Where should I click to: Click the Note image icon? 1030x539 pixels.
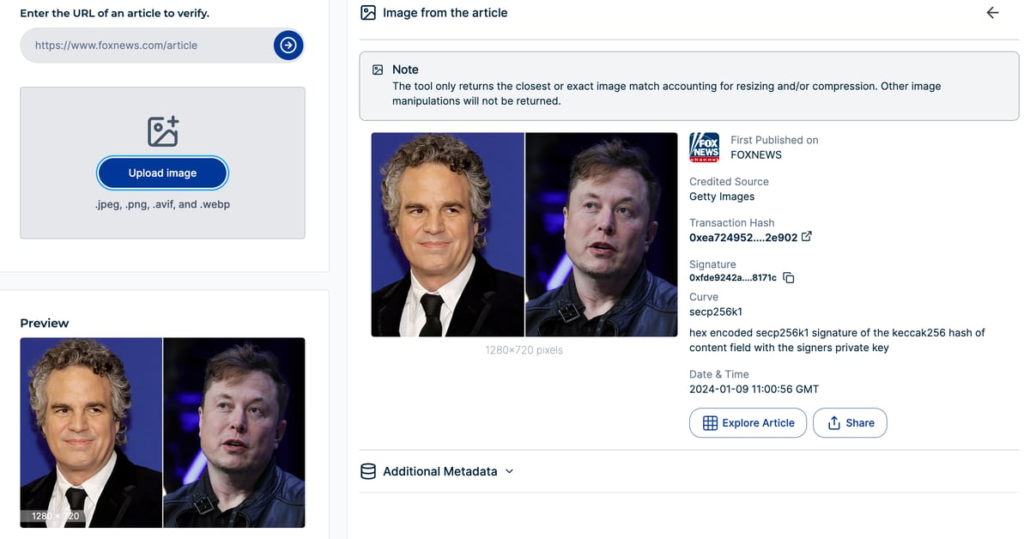click(x=378, y=70)
